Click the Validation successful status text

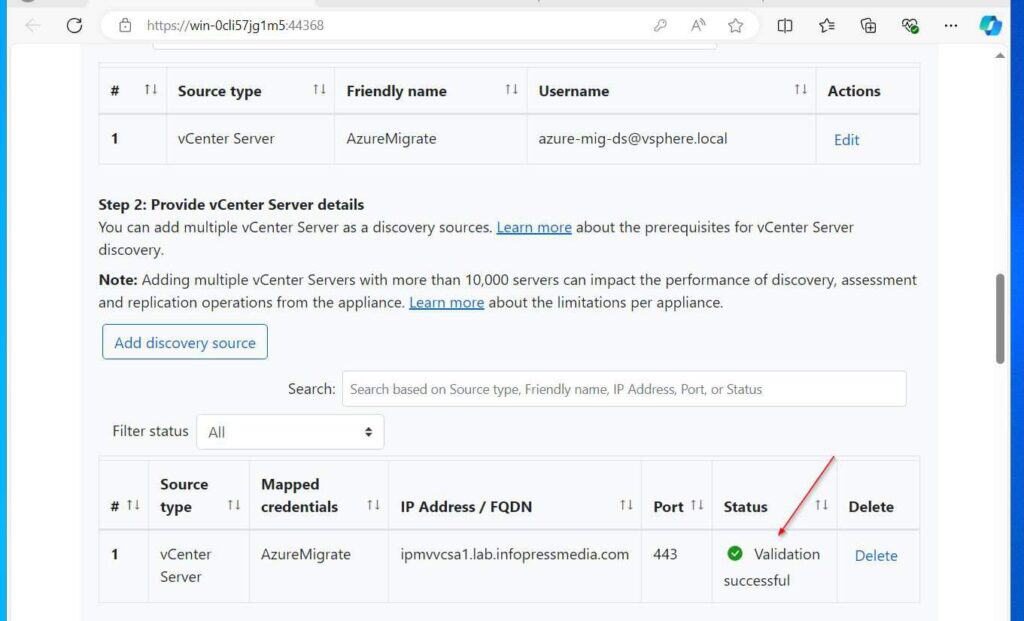[x=772, y=567]
